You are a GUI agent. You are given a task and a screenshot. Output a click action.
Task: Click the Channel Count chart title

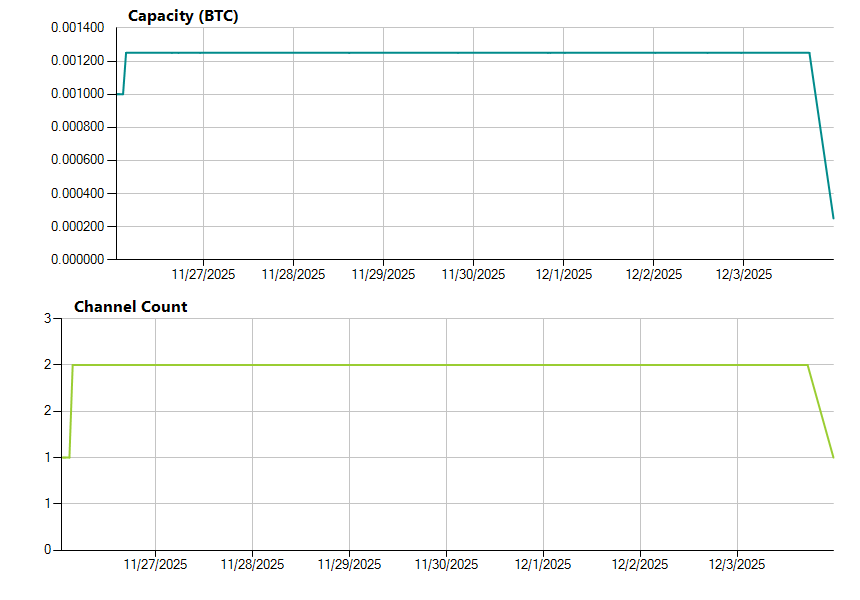pos(130,306)
